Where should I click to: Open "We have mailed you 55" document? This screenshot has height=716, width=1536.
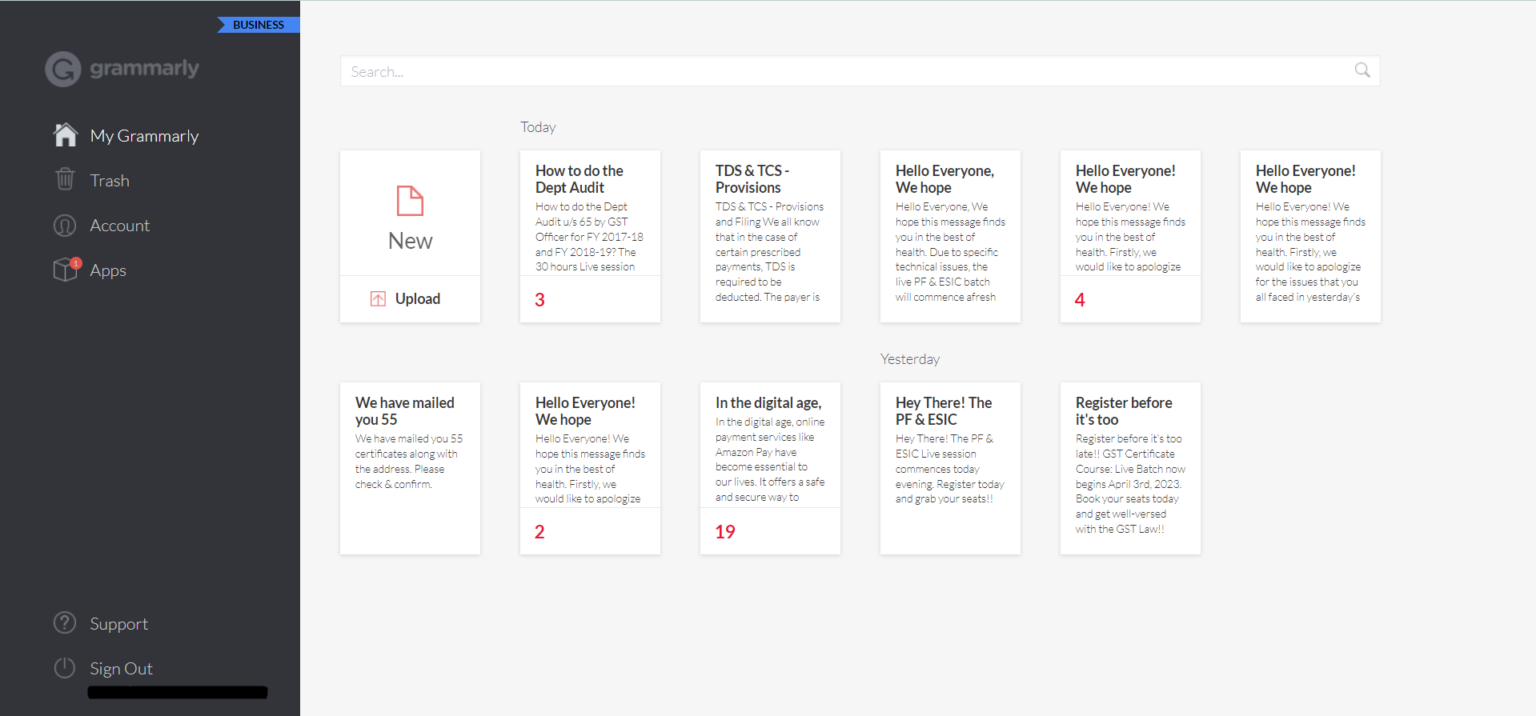point(410,468)
